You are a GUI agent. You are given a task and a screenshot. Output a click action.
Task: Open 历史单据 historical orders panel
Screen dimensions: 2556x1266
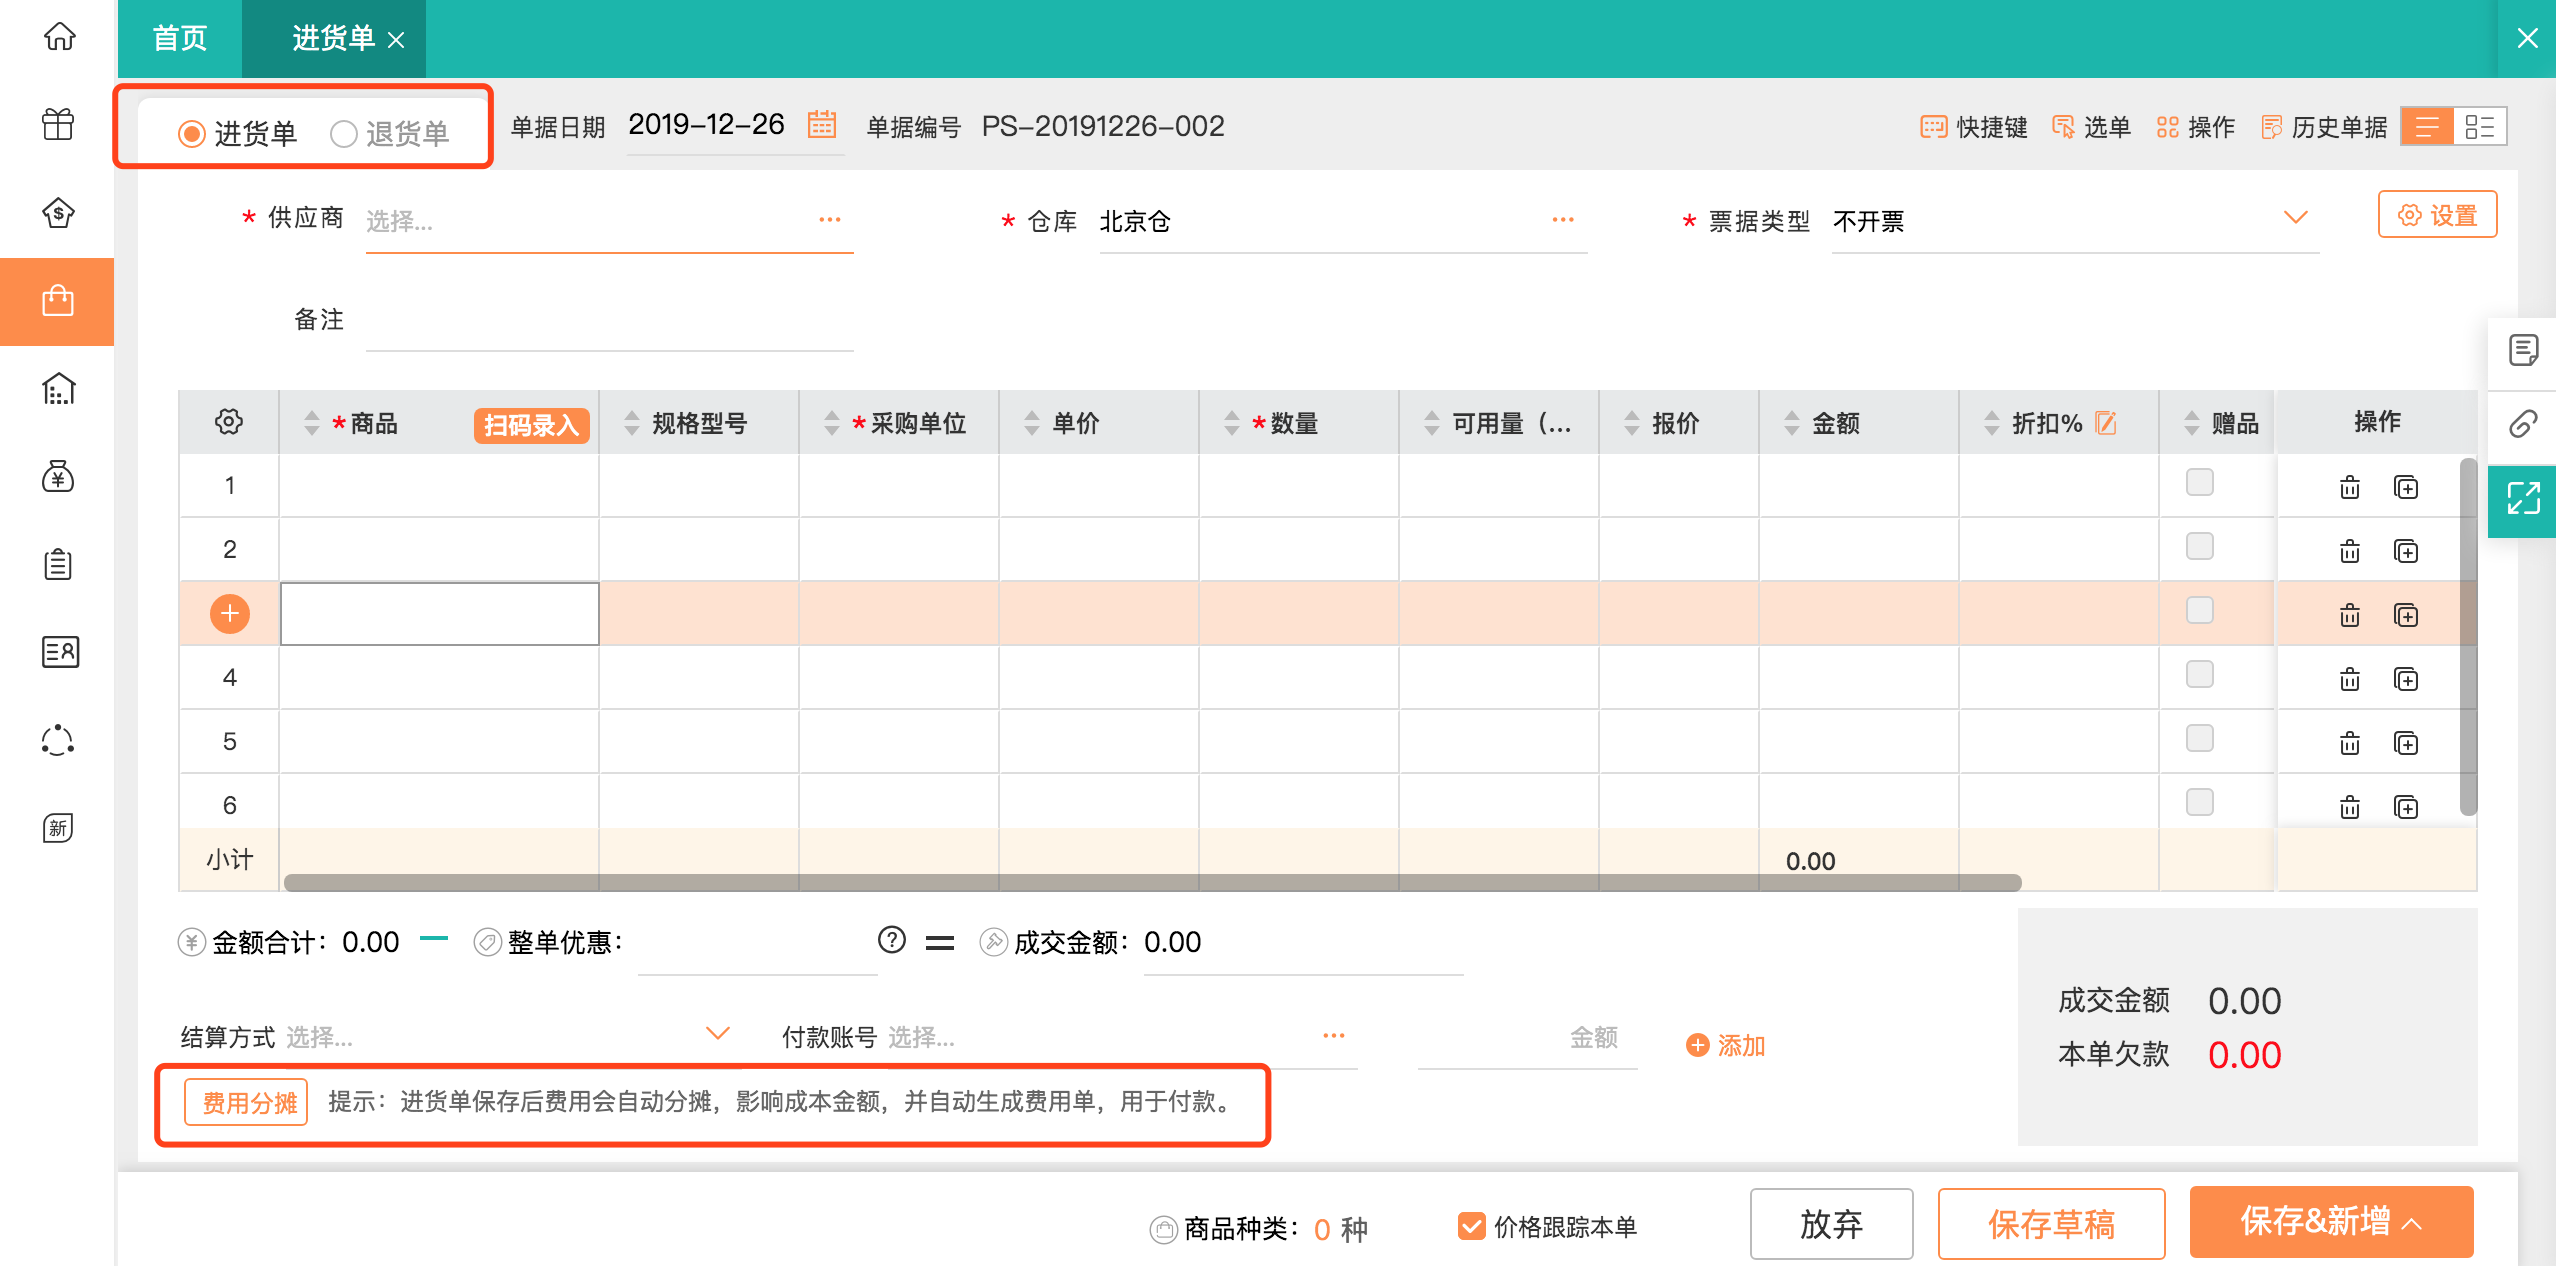[2331, 129]
